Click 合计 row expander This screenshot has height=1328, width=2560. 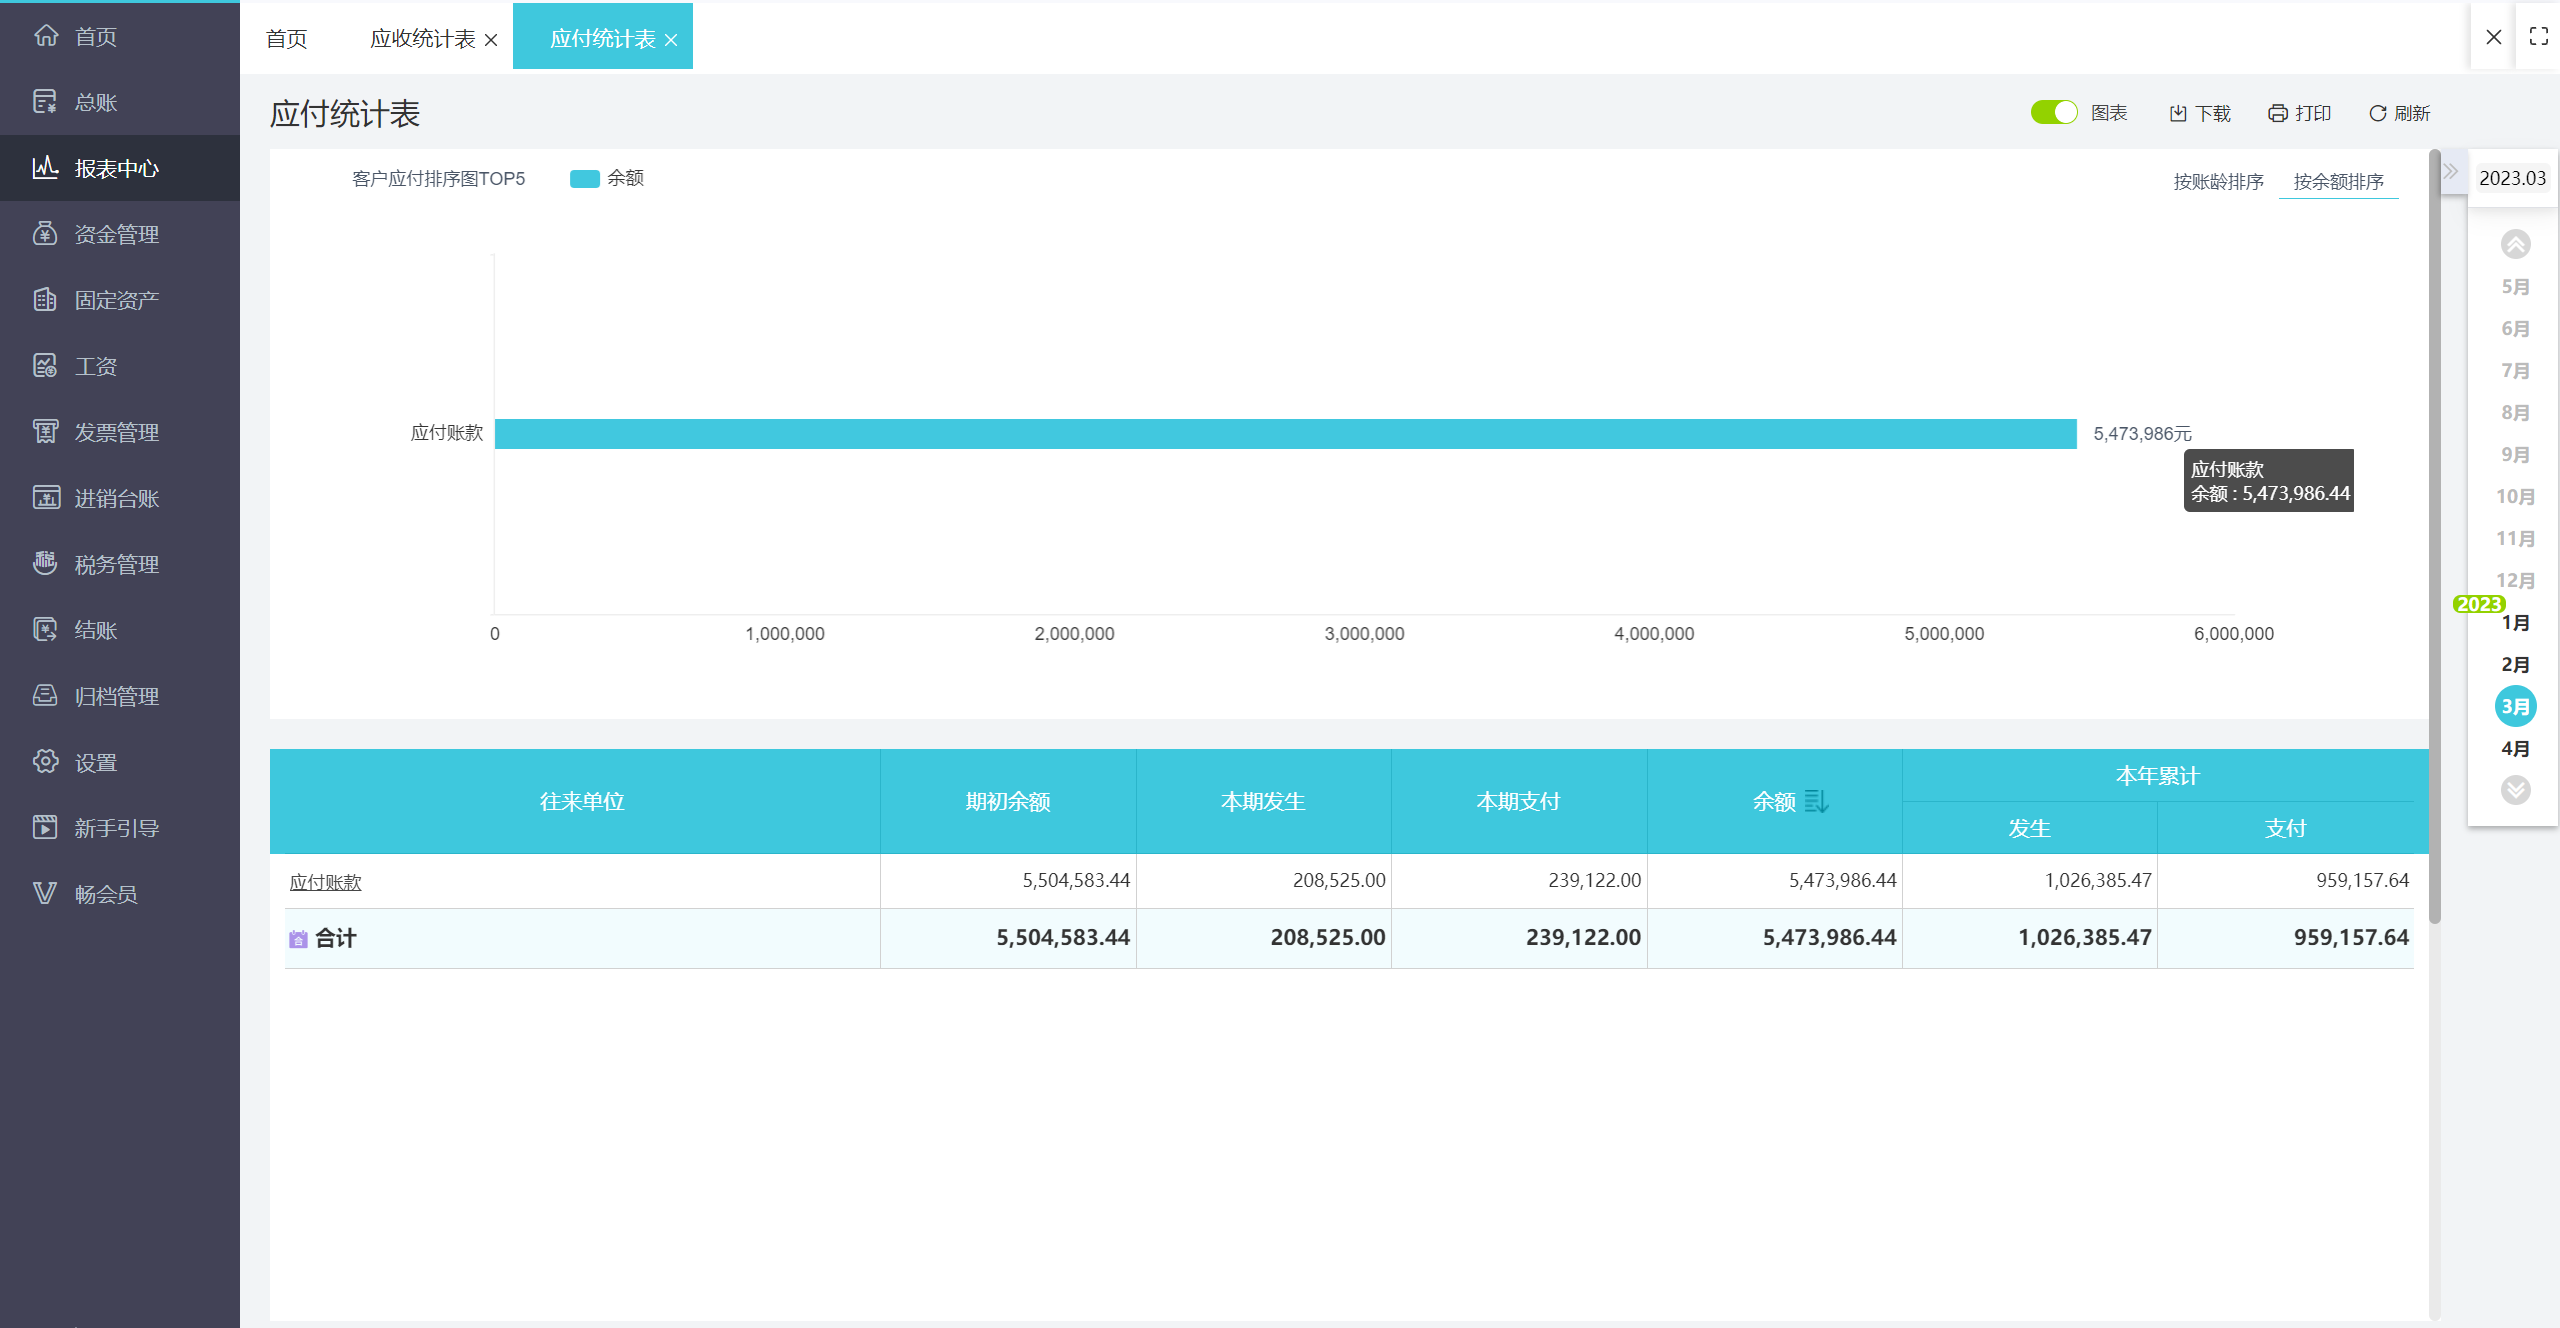[296, 938]
